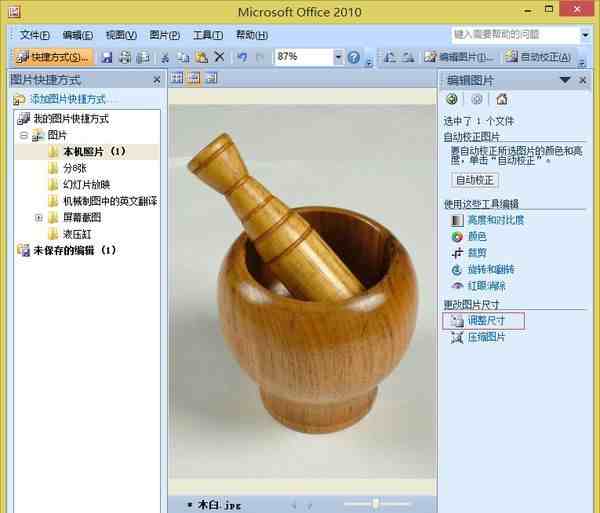Click the zoom slider below the picture

coord(376,503)
